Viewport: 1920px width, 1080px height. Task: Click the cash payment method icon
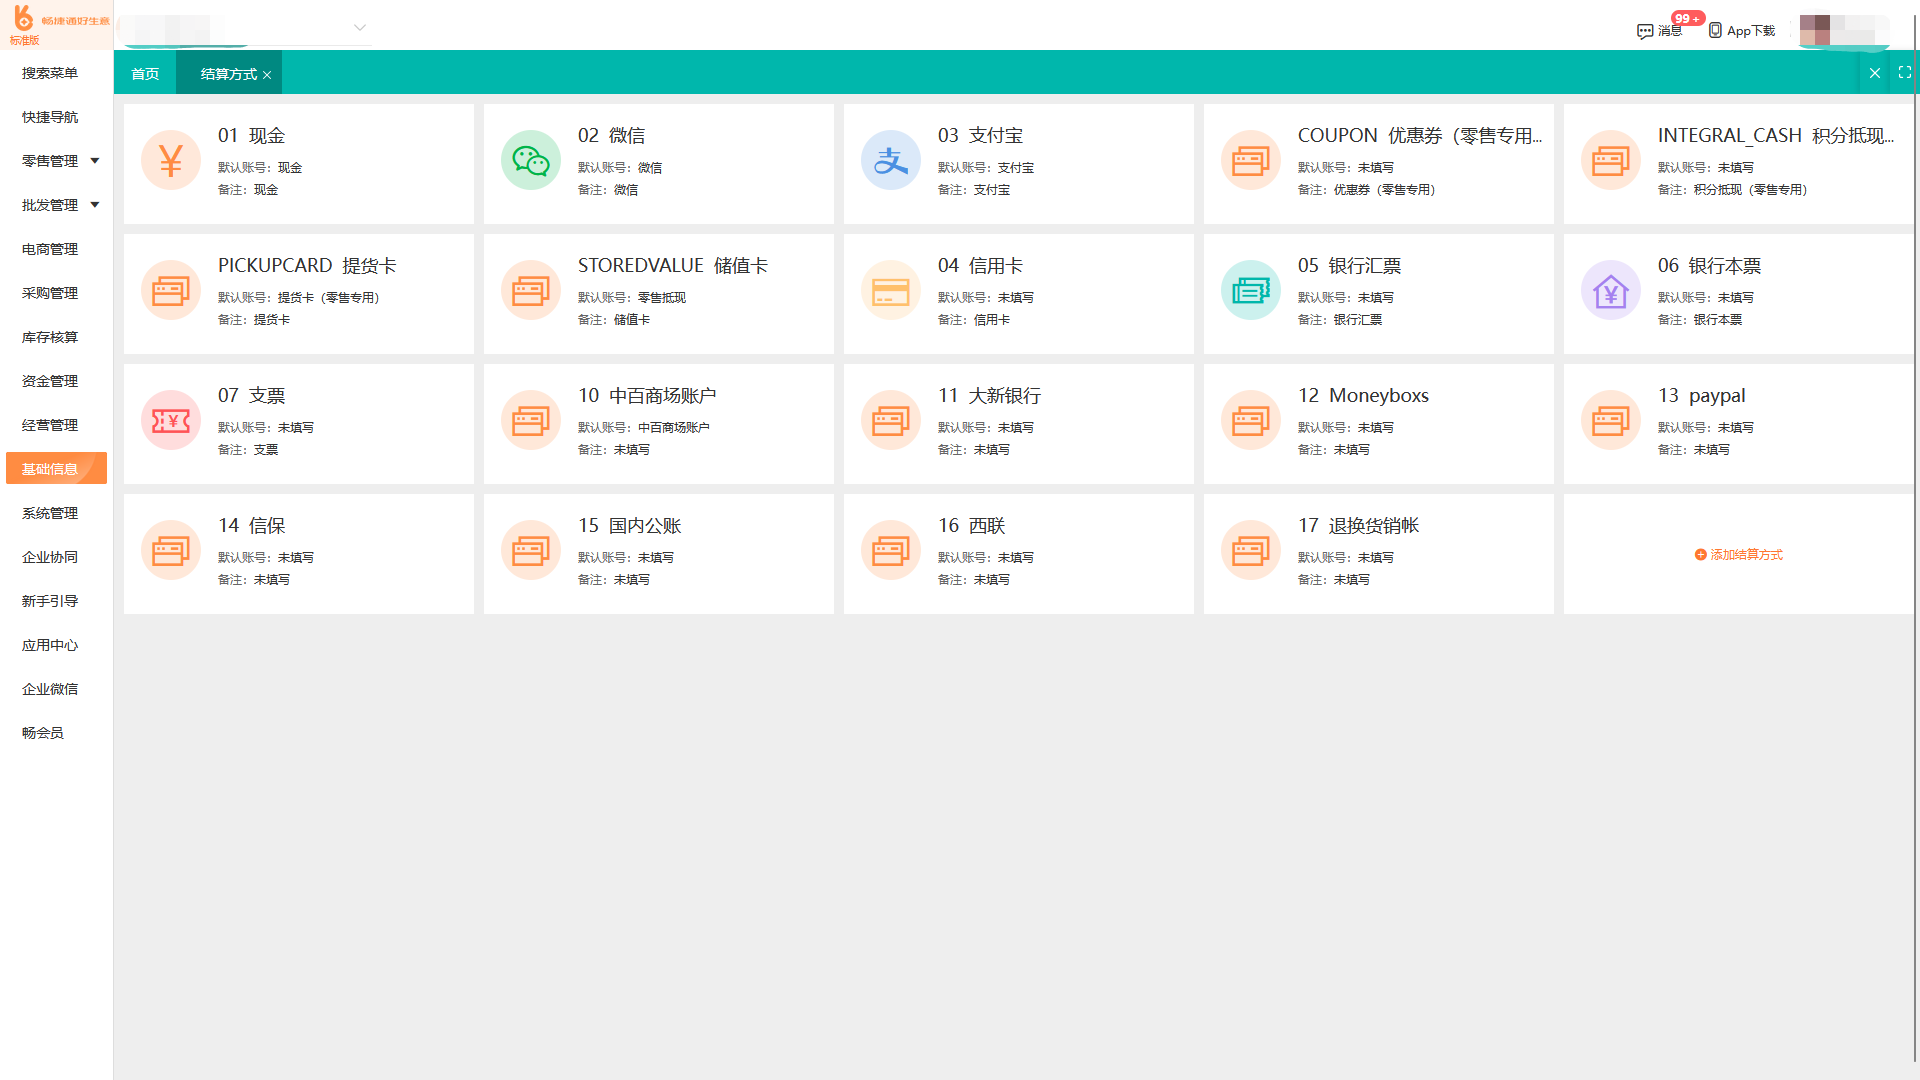coord(169,160)
